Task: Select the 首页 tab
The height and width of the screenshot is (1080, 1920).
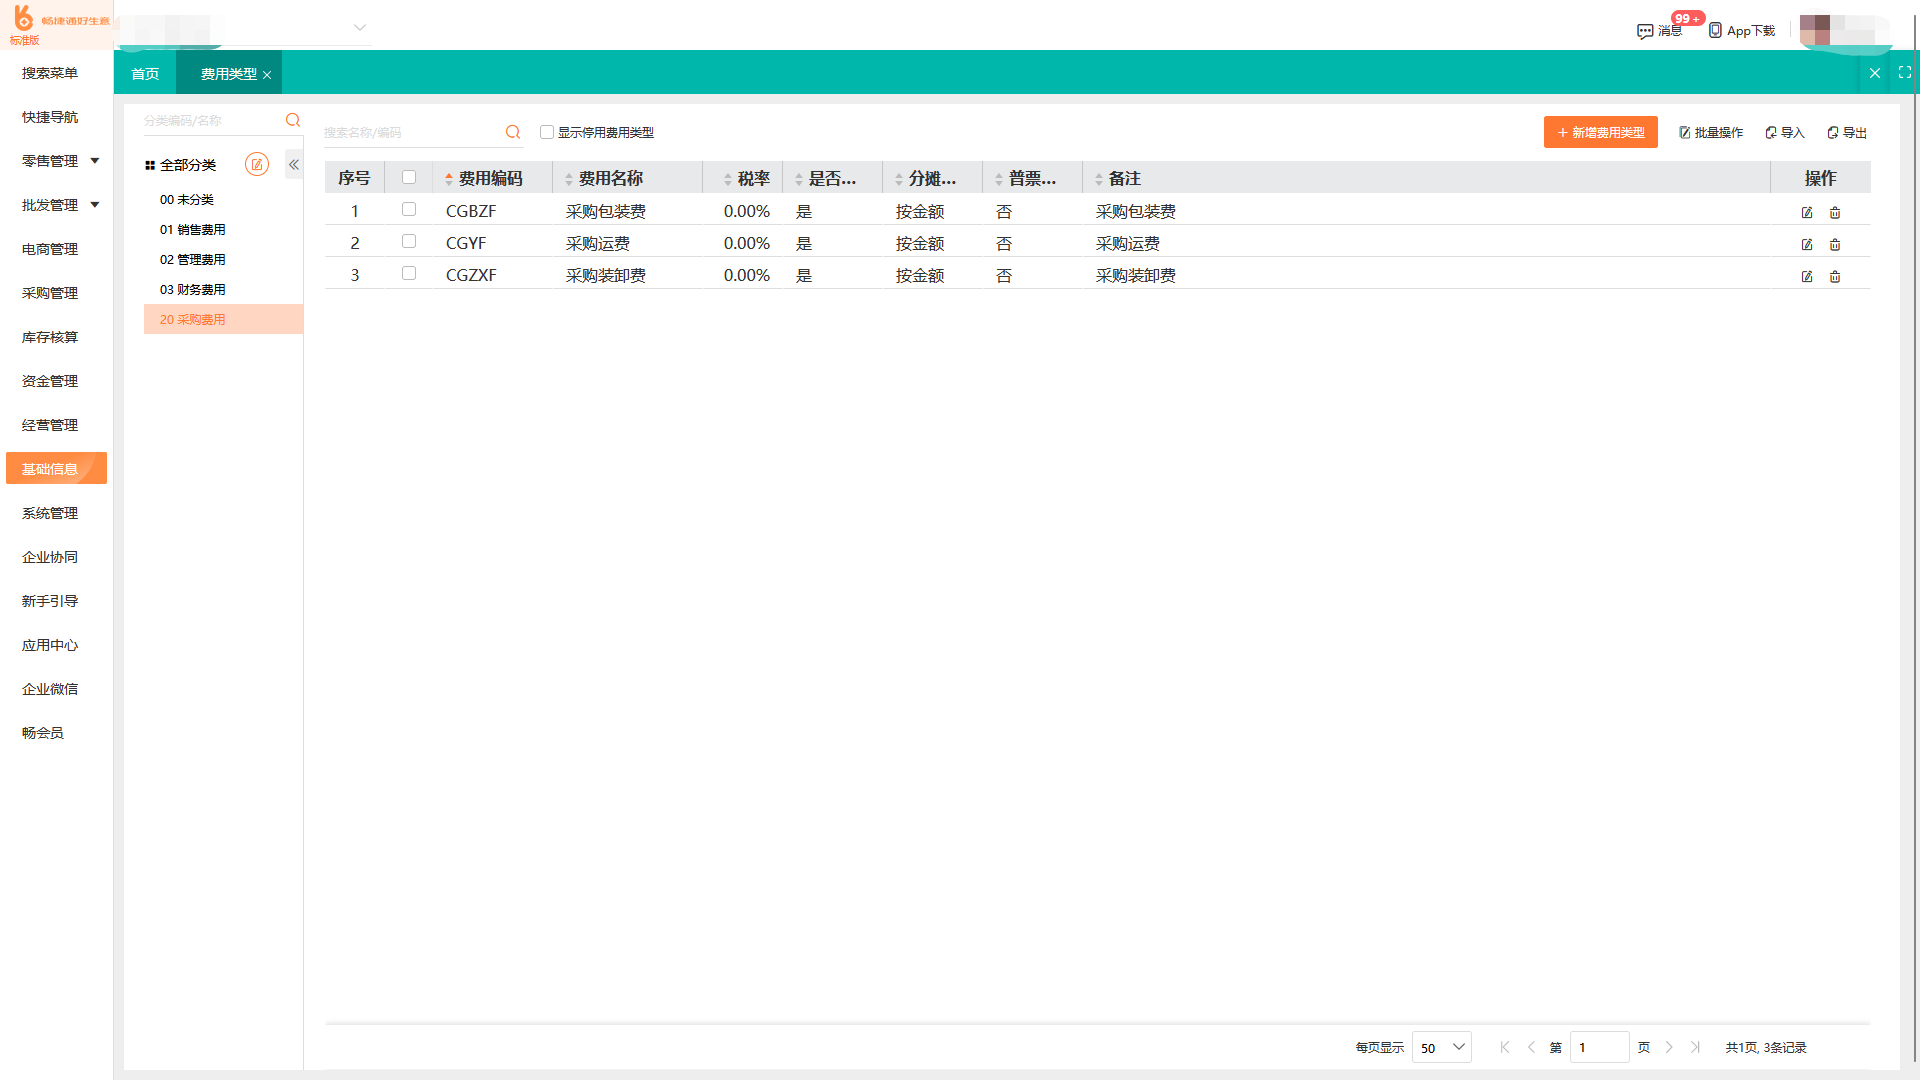Action: pyautogui.click(x=145, y=74)
